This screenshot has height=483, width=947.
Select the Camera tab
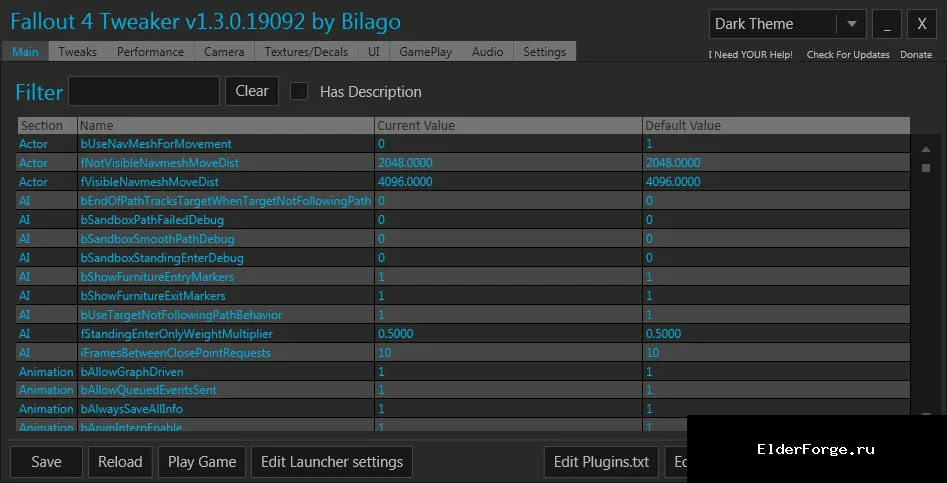[x=224, y=51]
